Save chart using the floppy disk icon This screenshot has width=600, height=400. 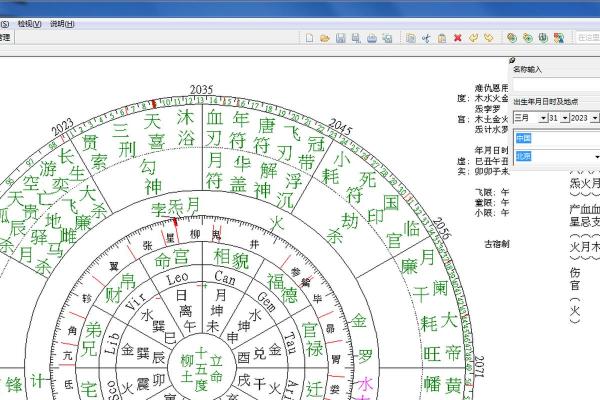click(x=340, y=38)
